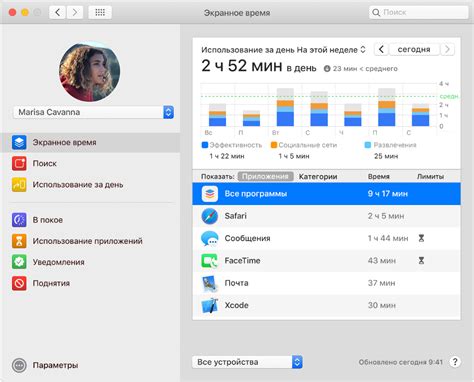
Task: Click the 25 мин Развлечения value
Action: (x=386, y=156)
